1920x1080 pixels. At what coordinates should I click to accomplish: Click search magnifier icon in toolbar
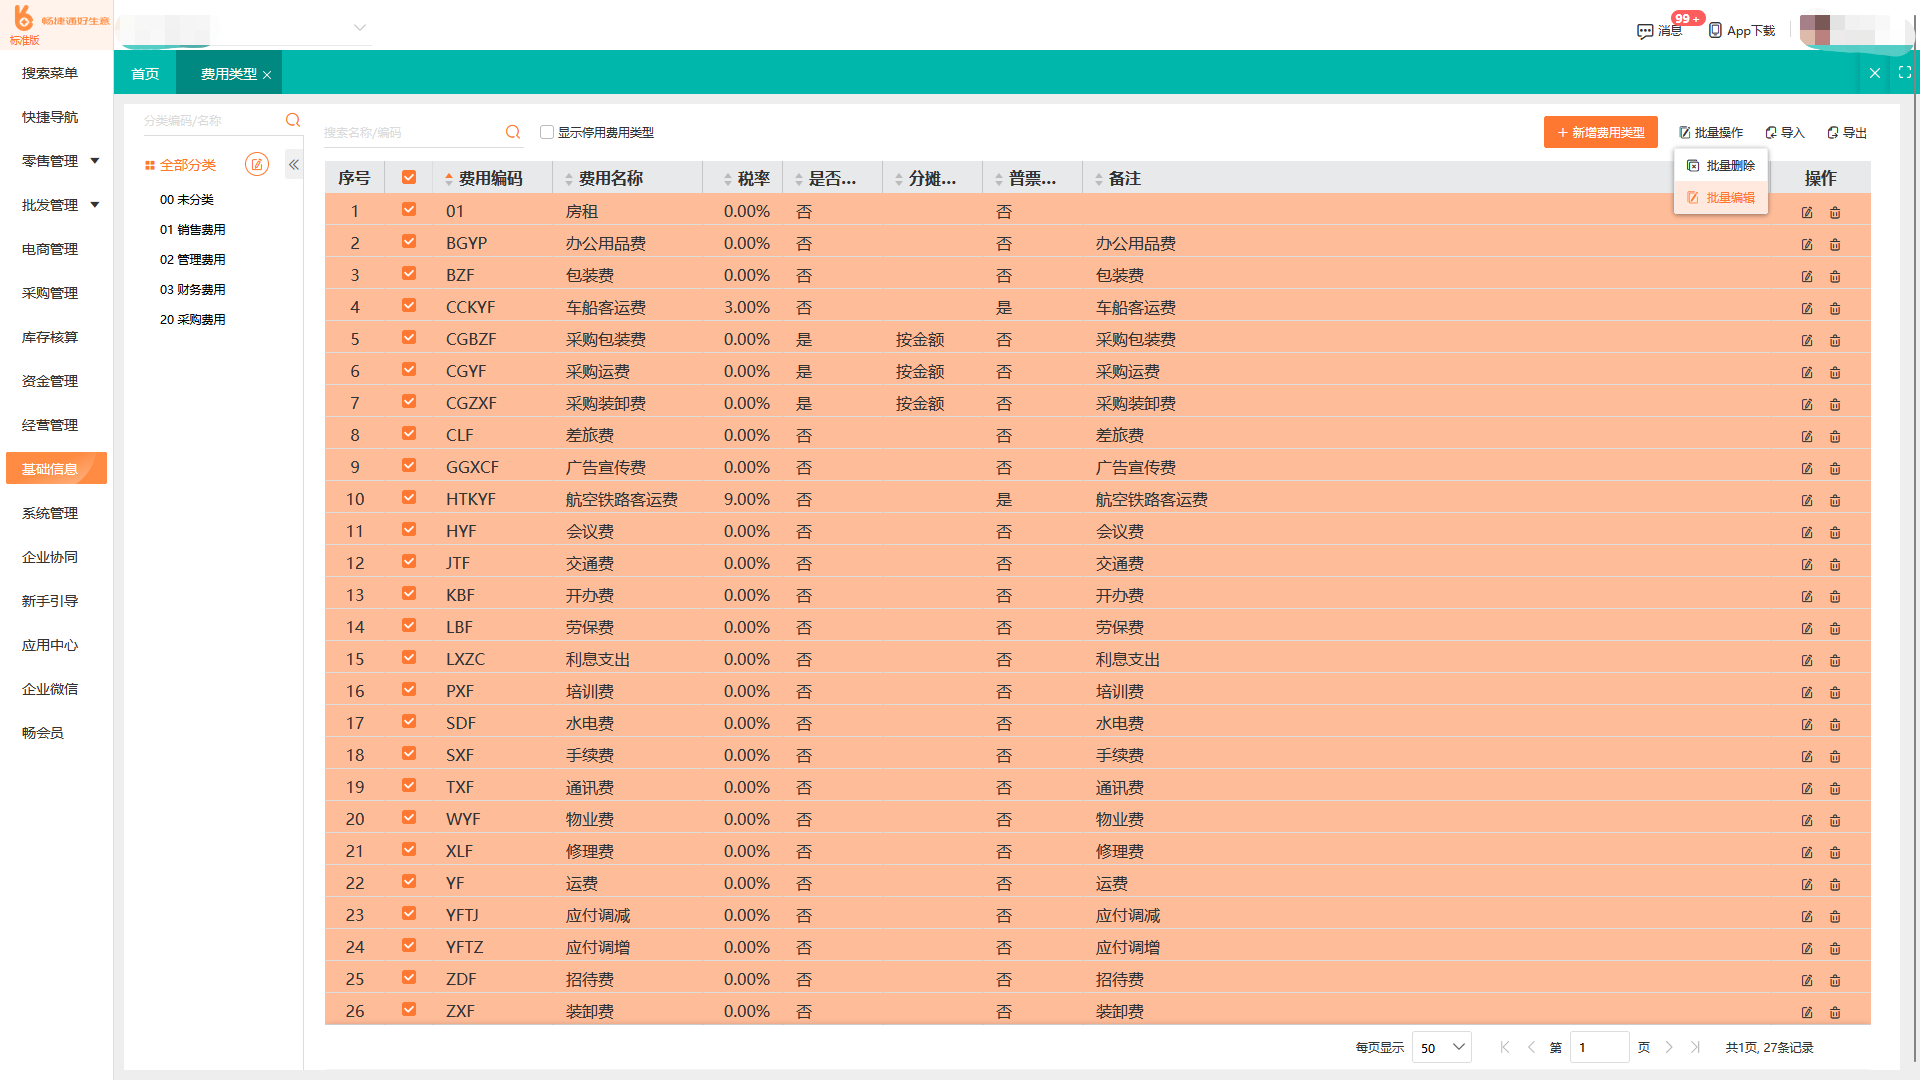514,131
